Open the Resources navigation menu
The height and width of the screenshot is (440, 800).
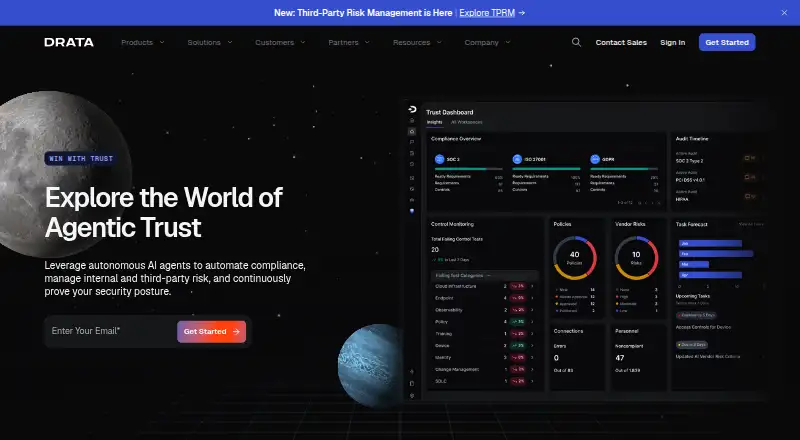click(417, 42)
